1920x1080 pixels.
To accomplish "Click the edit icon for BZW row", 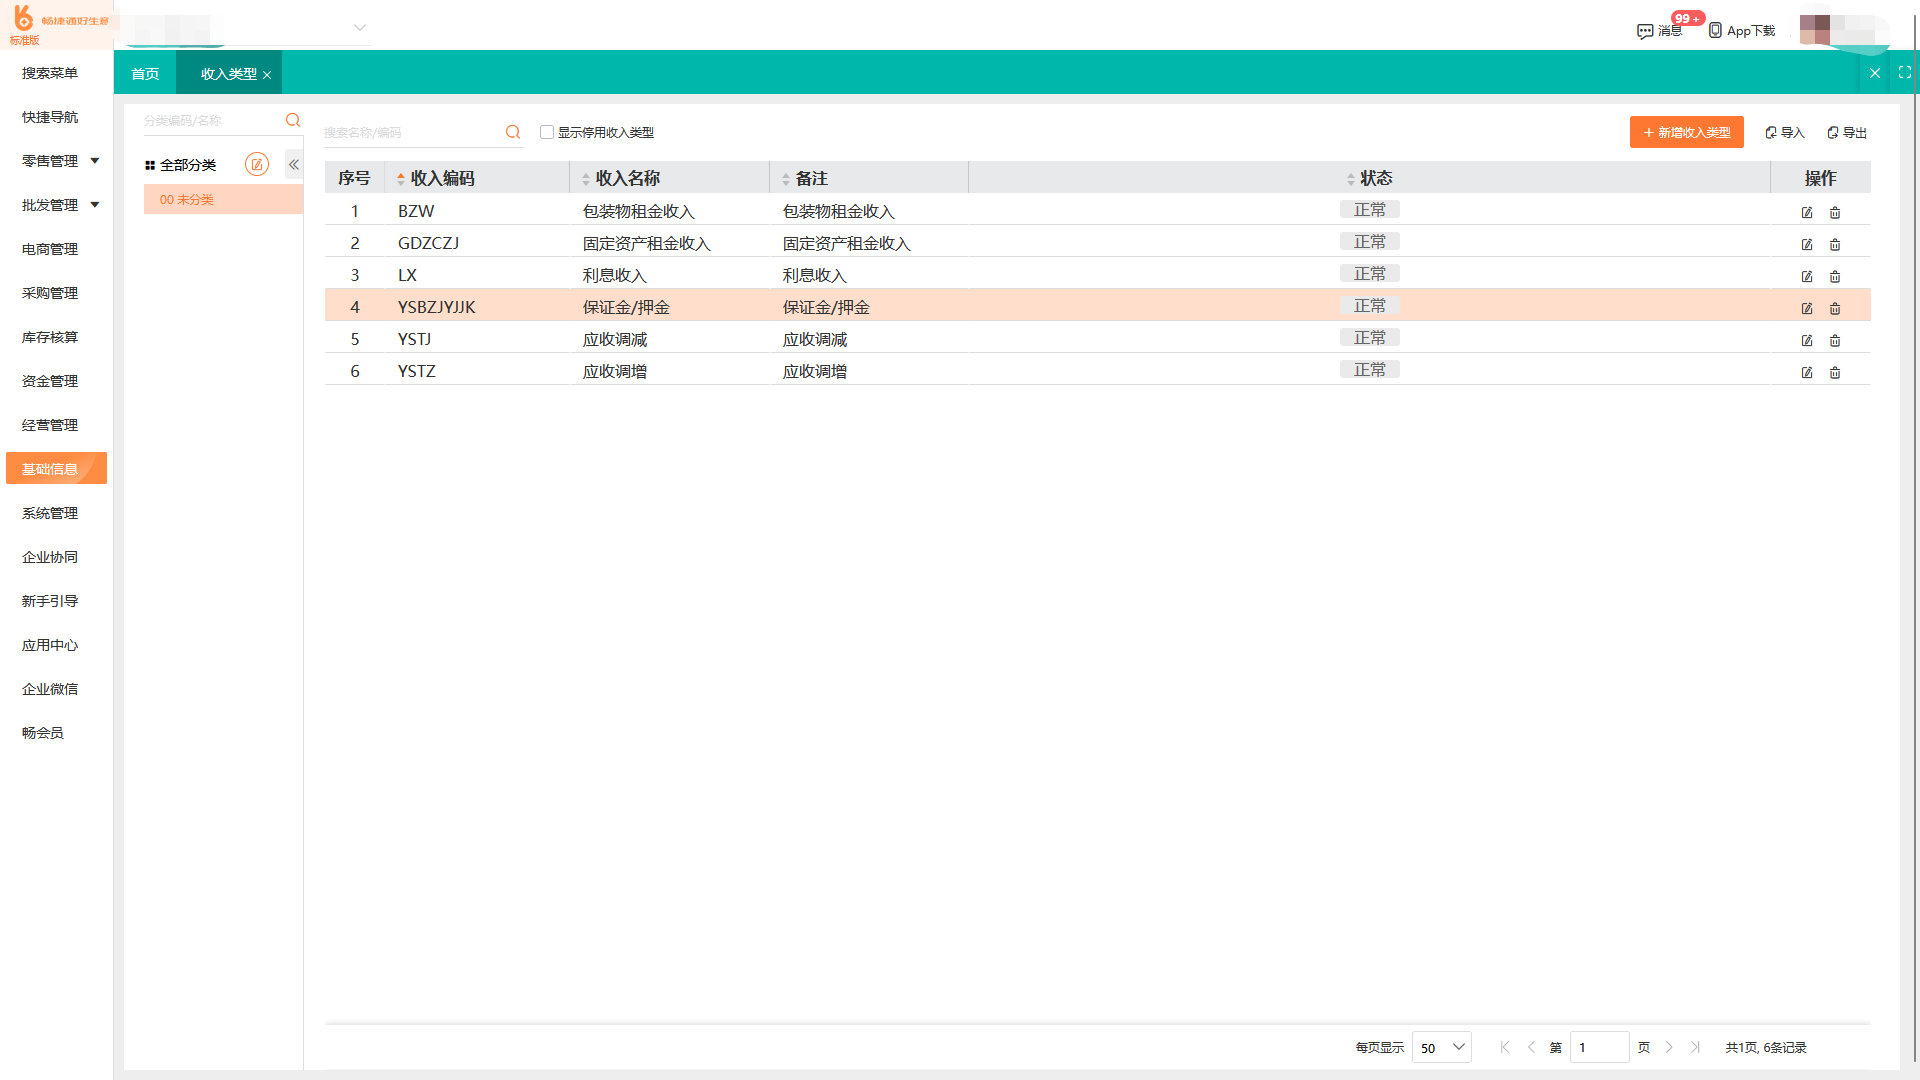I will pos(1807,210).
